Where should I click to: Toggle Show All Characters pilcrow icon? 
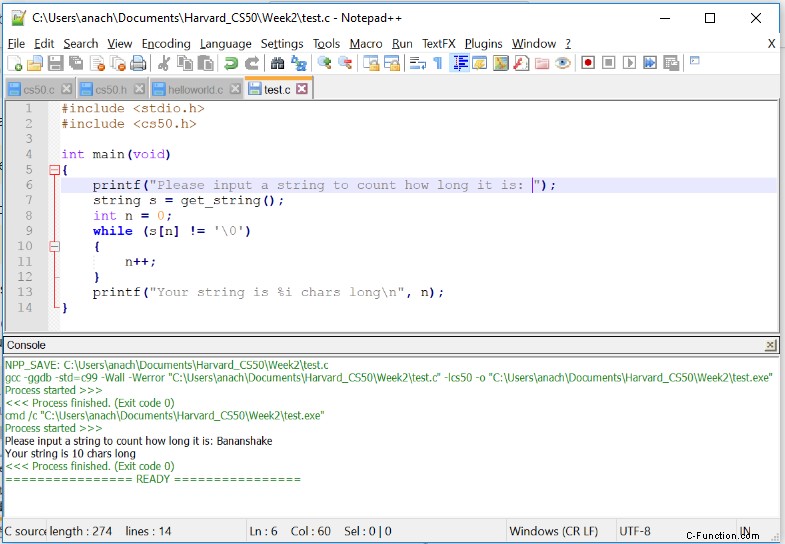pos(437,63)
